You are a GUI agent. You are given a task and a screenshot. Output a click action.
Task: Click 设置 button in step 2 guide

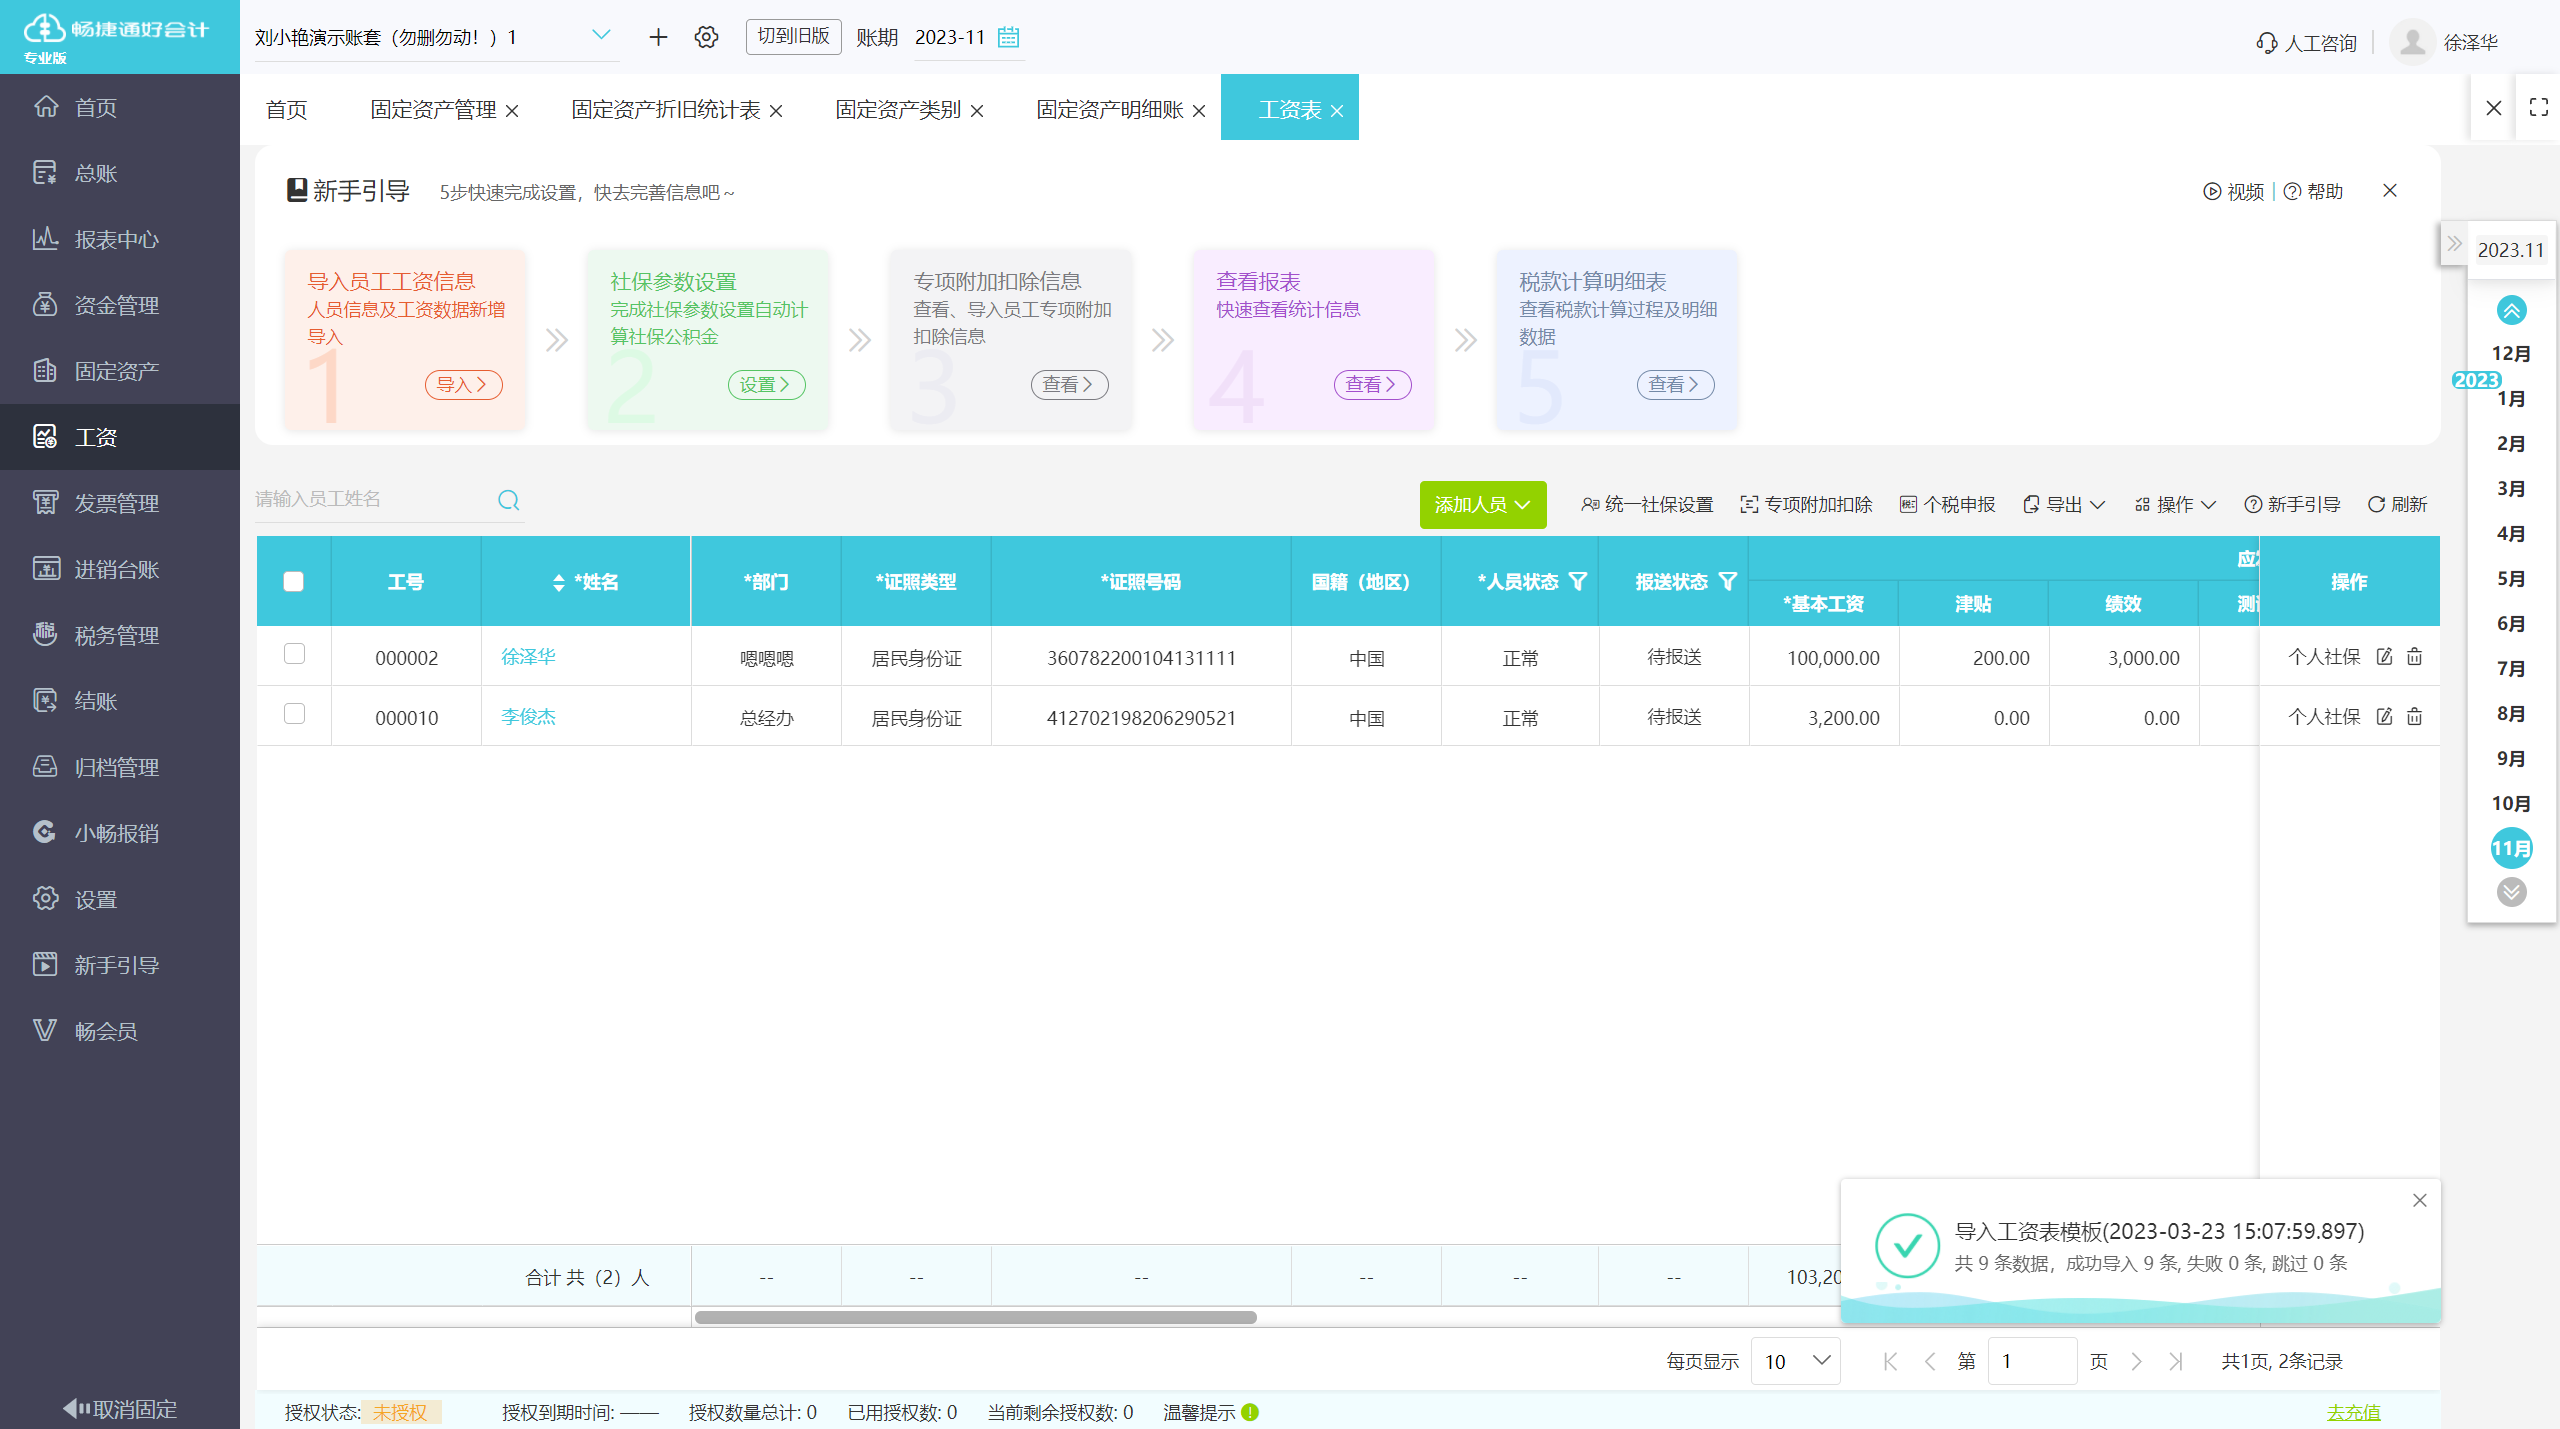tap(763, 385)
